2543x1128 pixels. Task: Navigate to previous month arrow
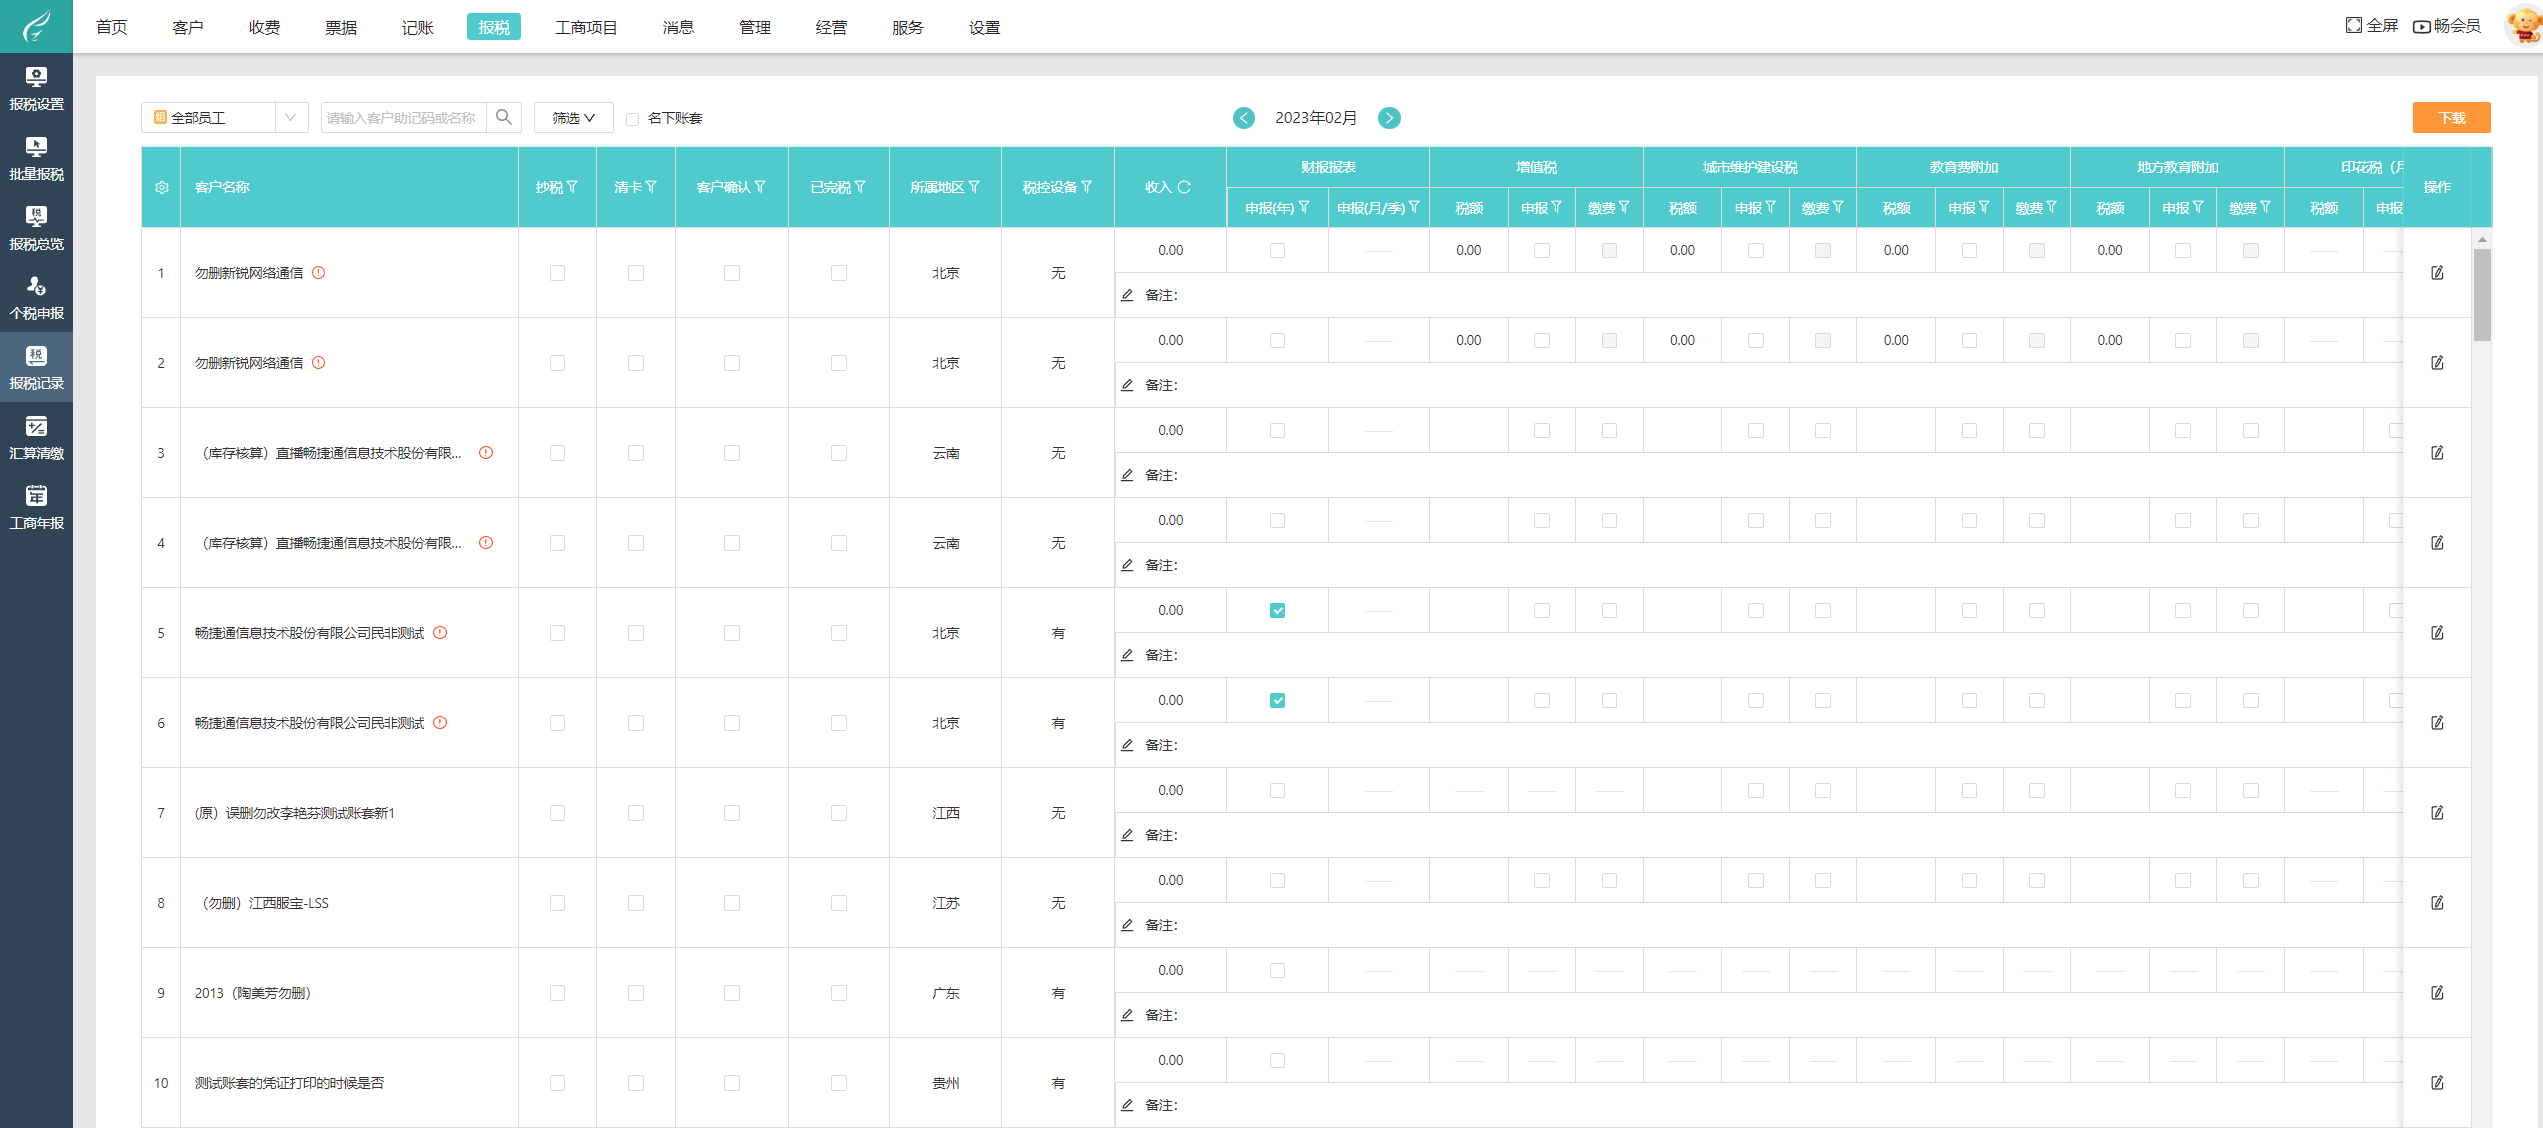(1242, 117)
